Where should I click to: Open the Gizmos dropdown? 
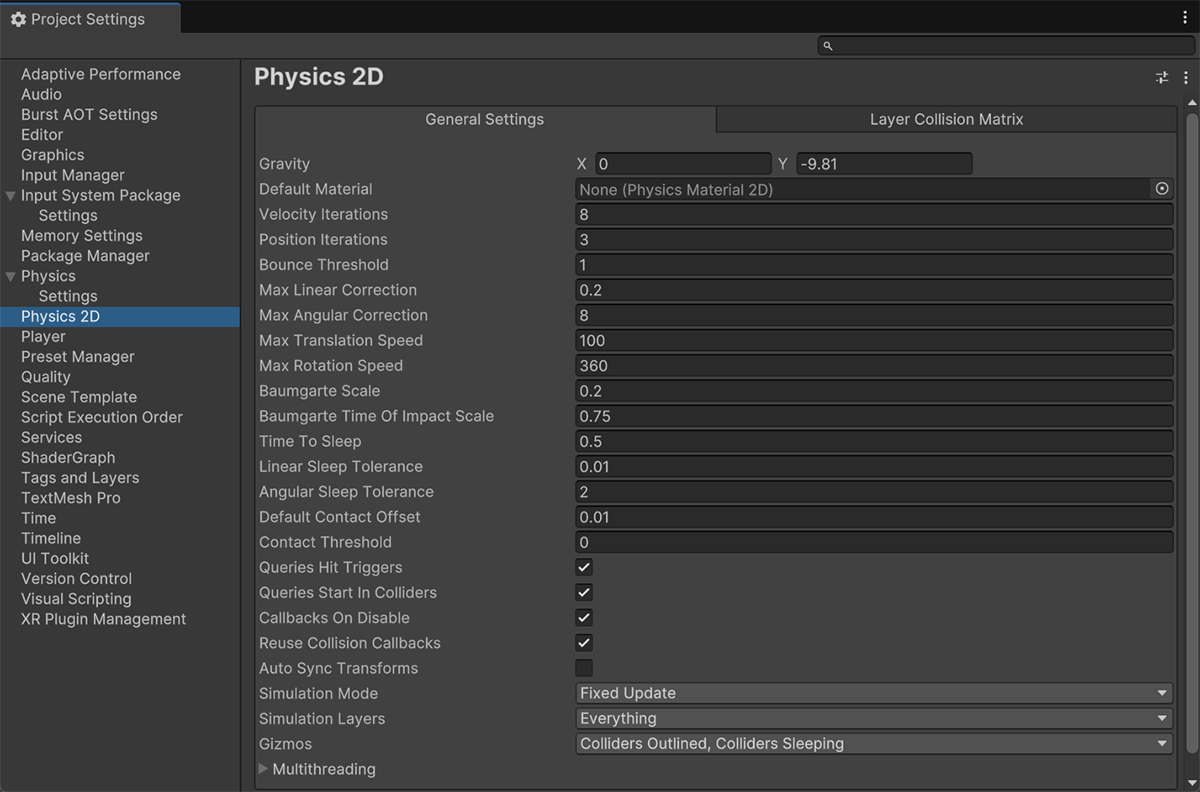click(x=873, y=744)
